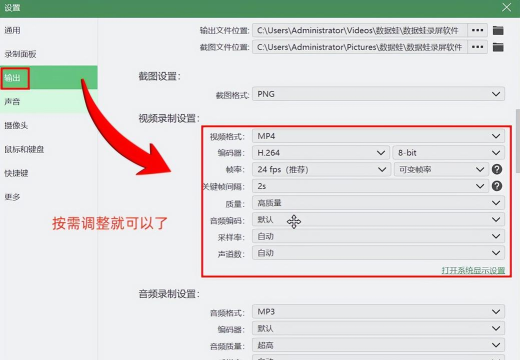Open the 鼠标和键盘 settings tab

(49, 149)
